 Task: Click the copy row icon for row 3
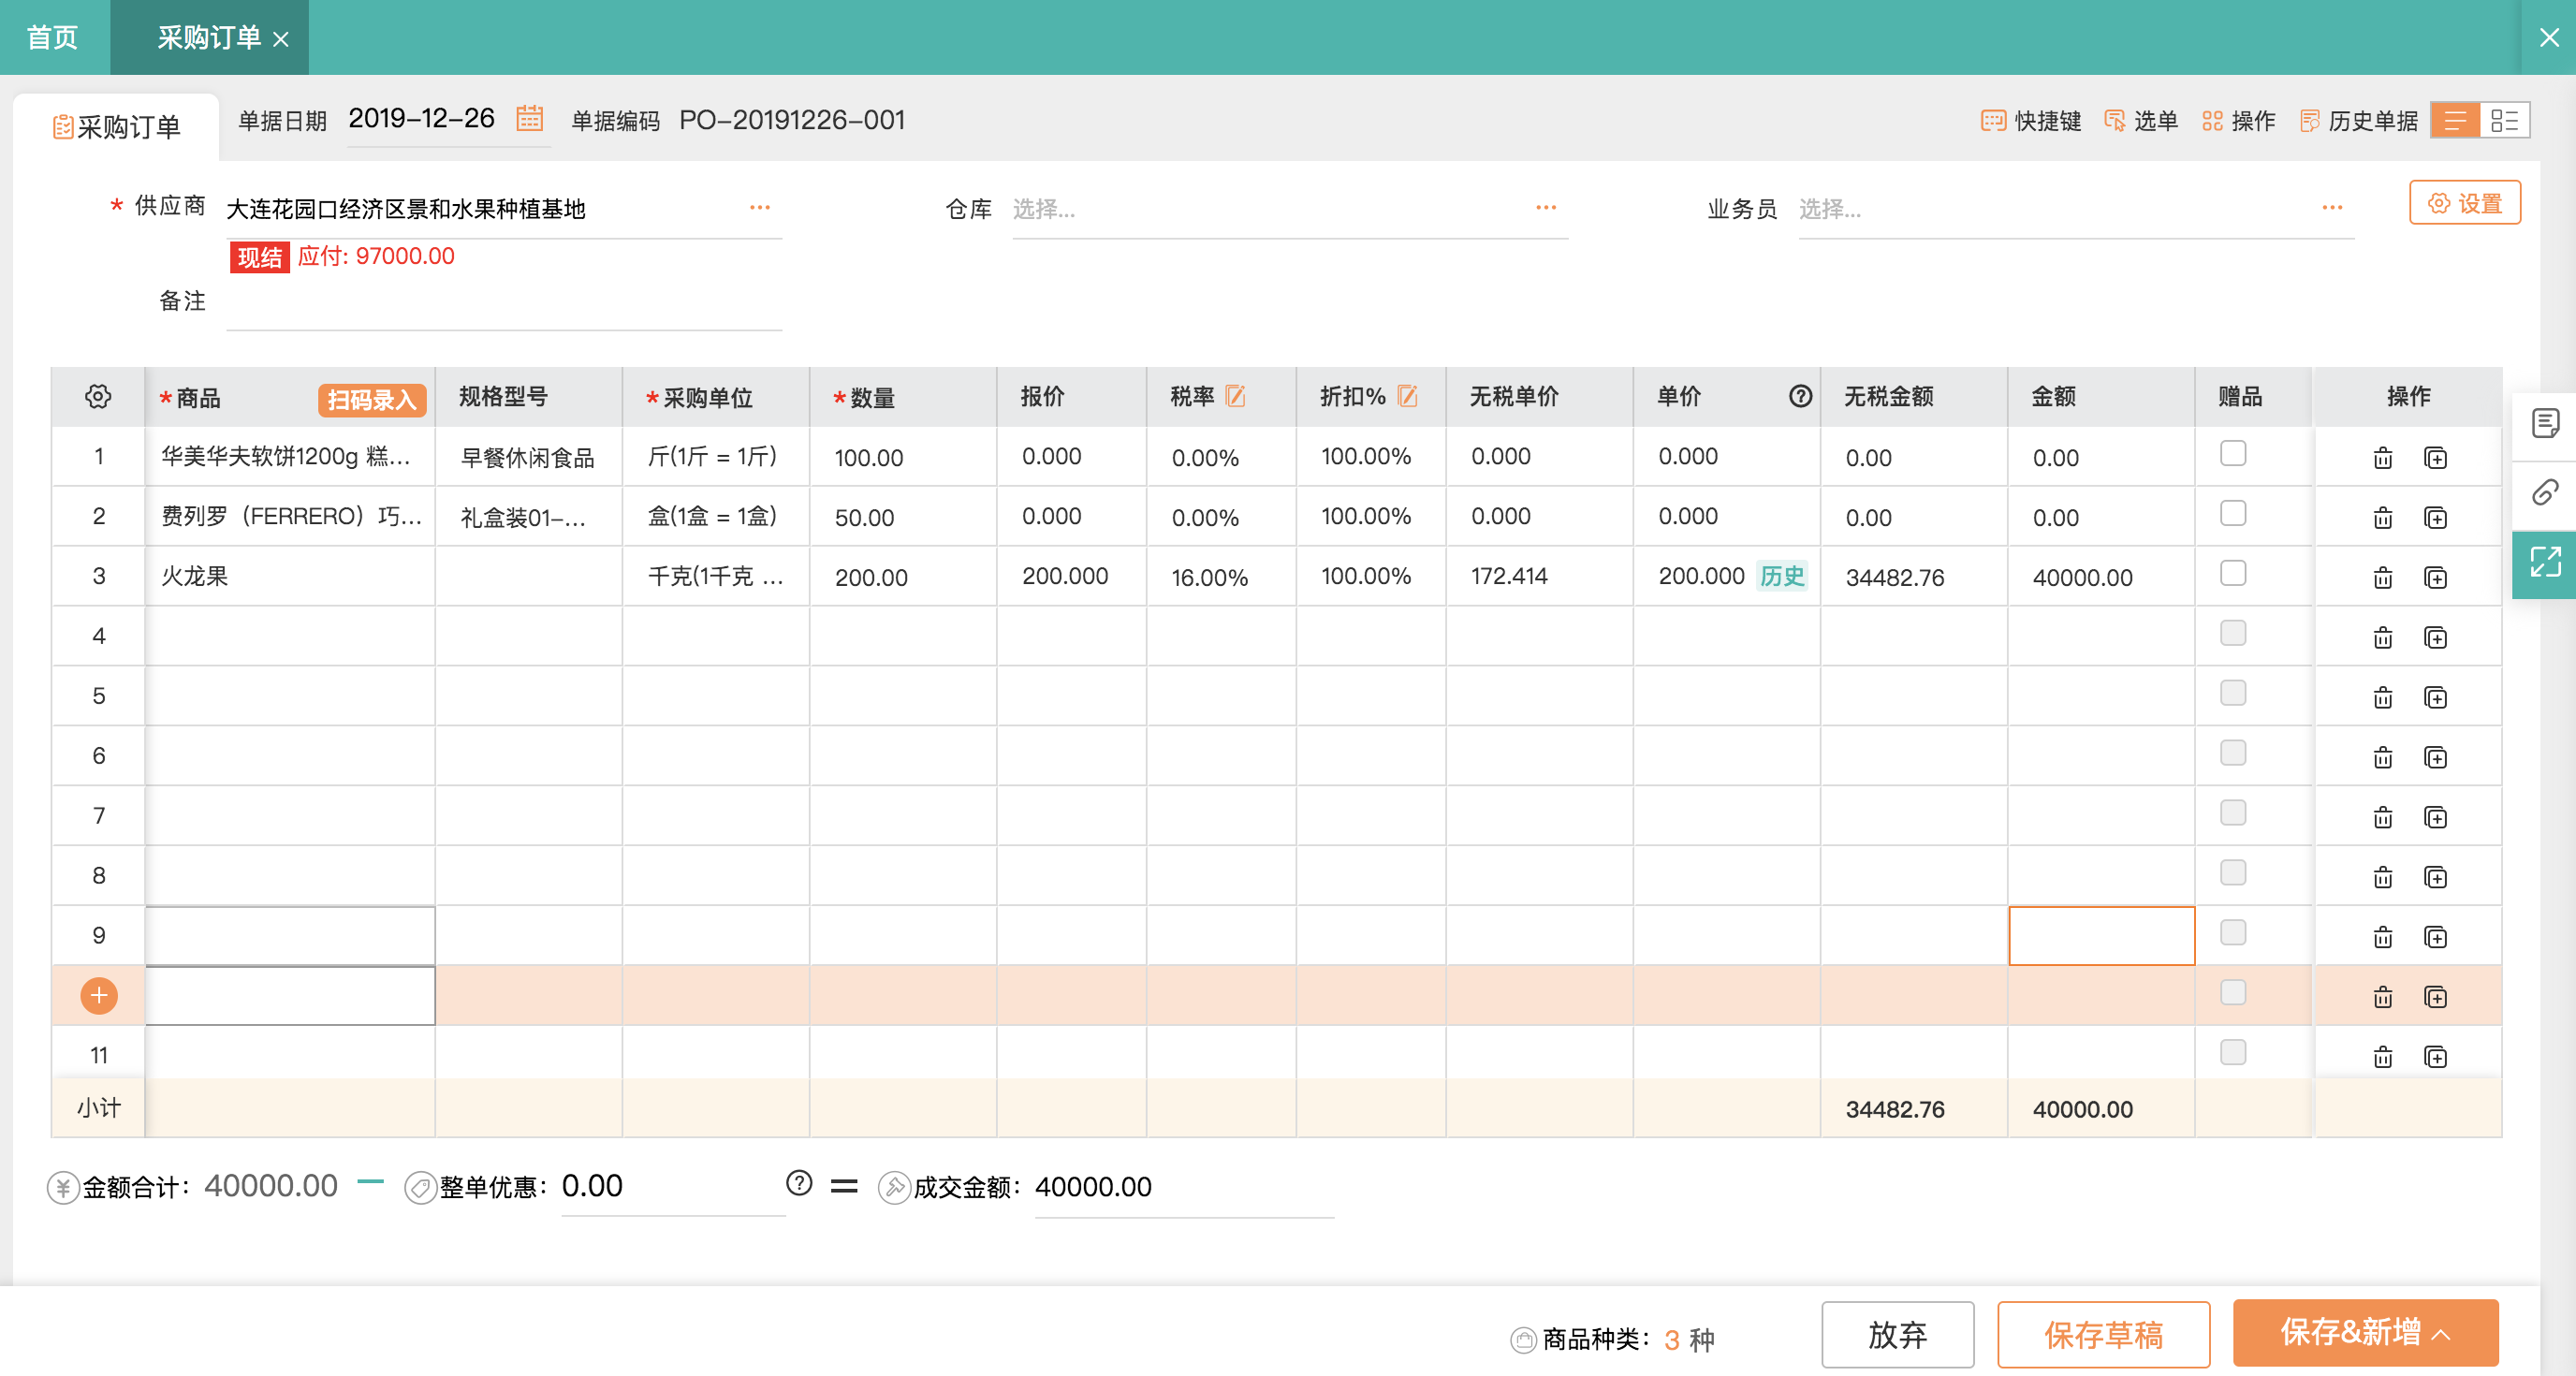[2437, 576]
